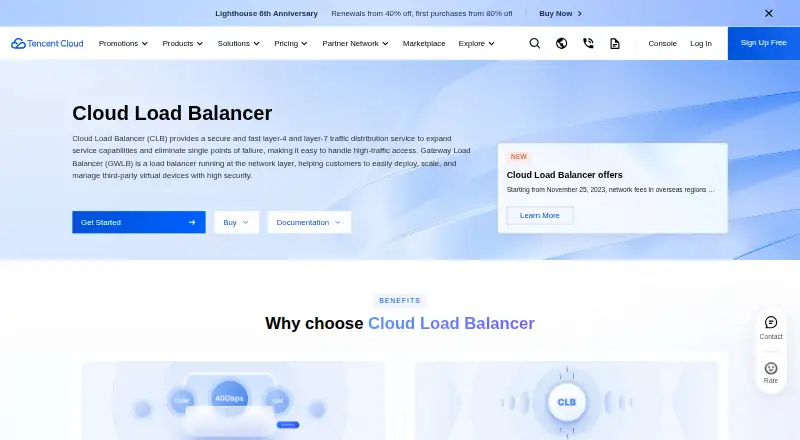Viewport: 800px width, 440px height.
Task: Expand the Promotions menu
Action: tap(123, 43)
